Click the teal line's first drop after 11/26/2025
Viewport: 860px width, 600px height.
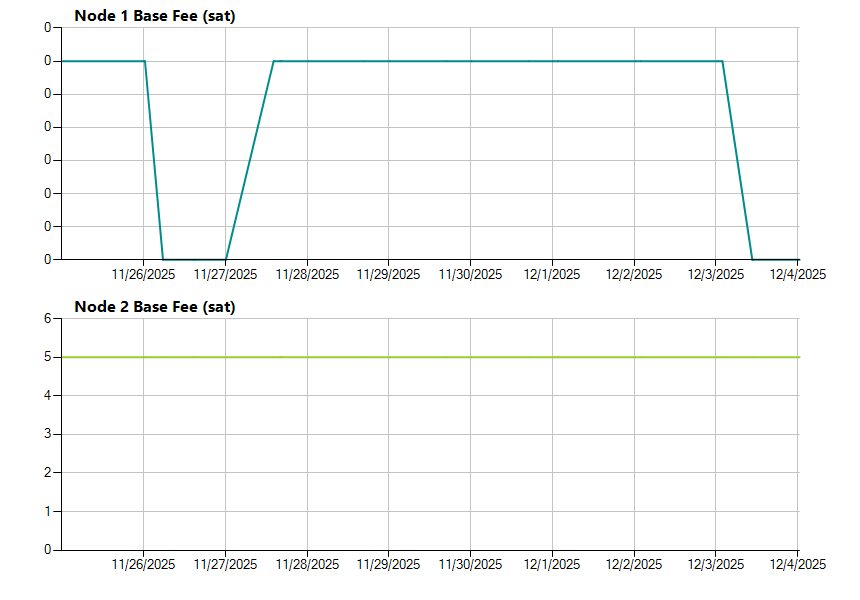coord(154,160)
